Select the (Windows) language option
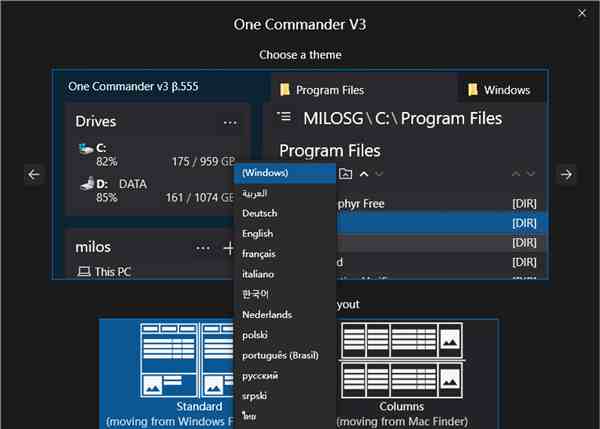The image size is (600, 429). tap(285, 173)
